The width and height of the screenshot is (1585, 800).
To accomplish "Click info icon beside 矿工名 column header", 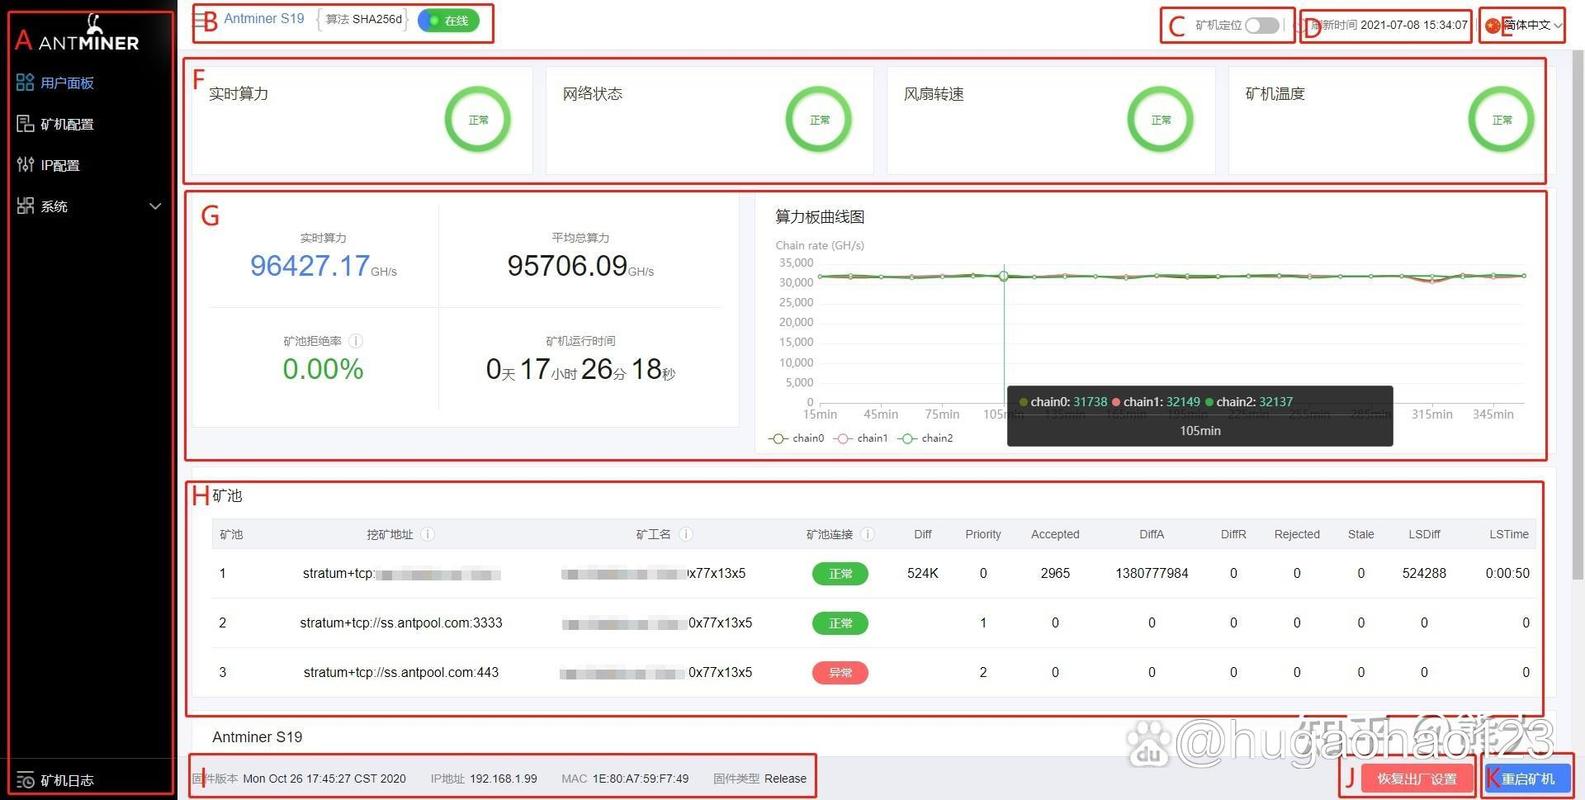I will 686,534.
